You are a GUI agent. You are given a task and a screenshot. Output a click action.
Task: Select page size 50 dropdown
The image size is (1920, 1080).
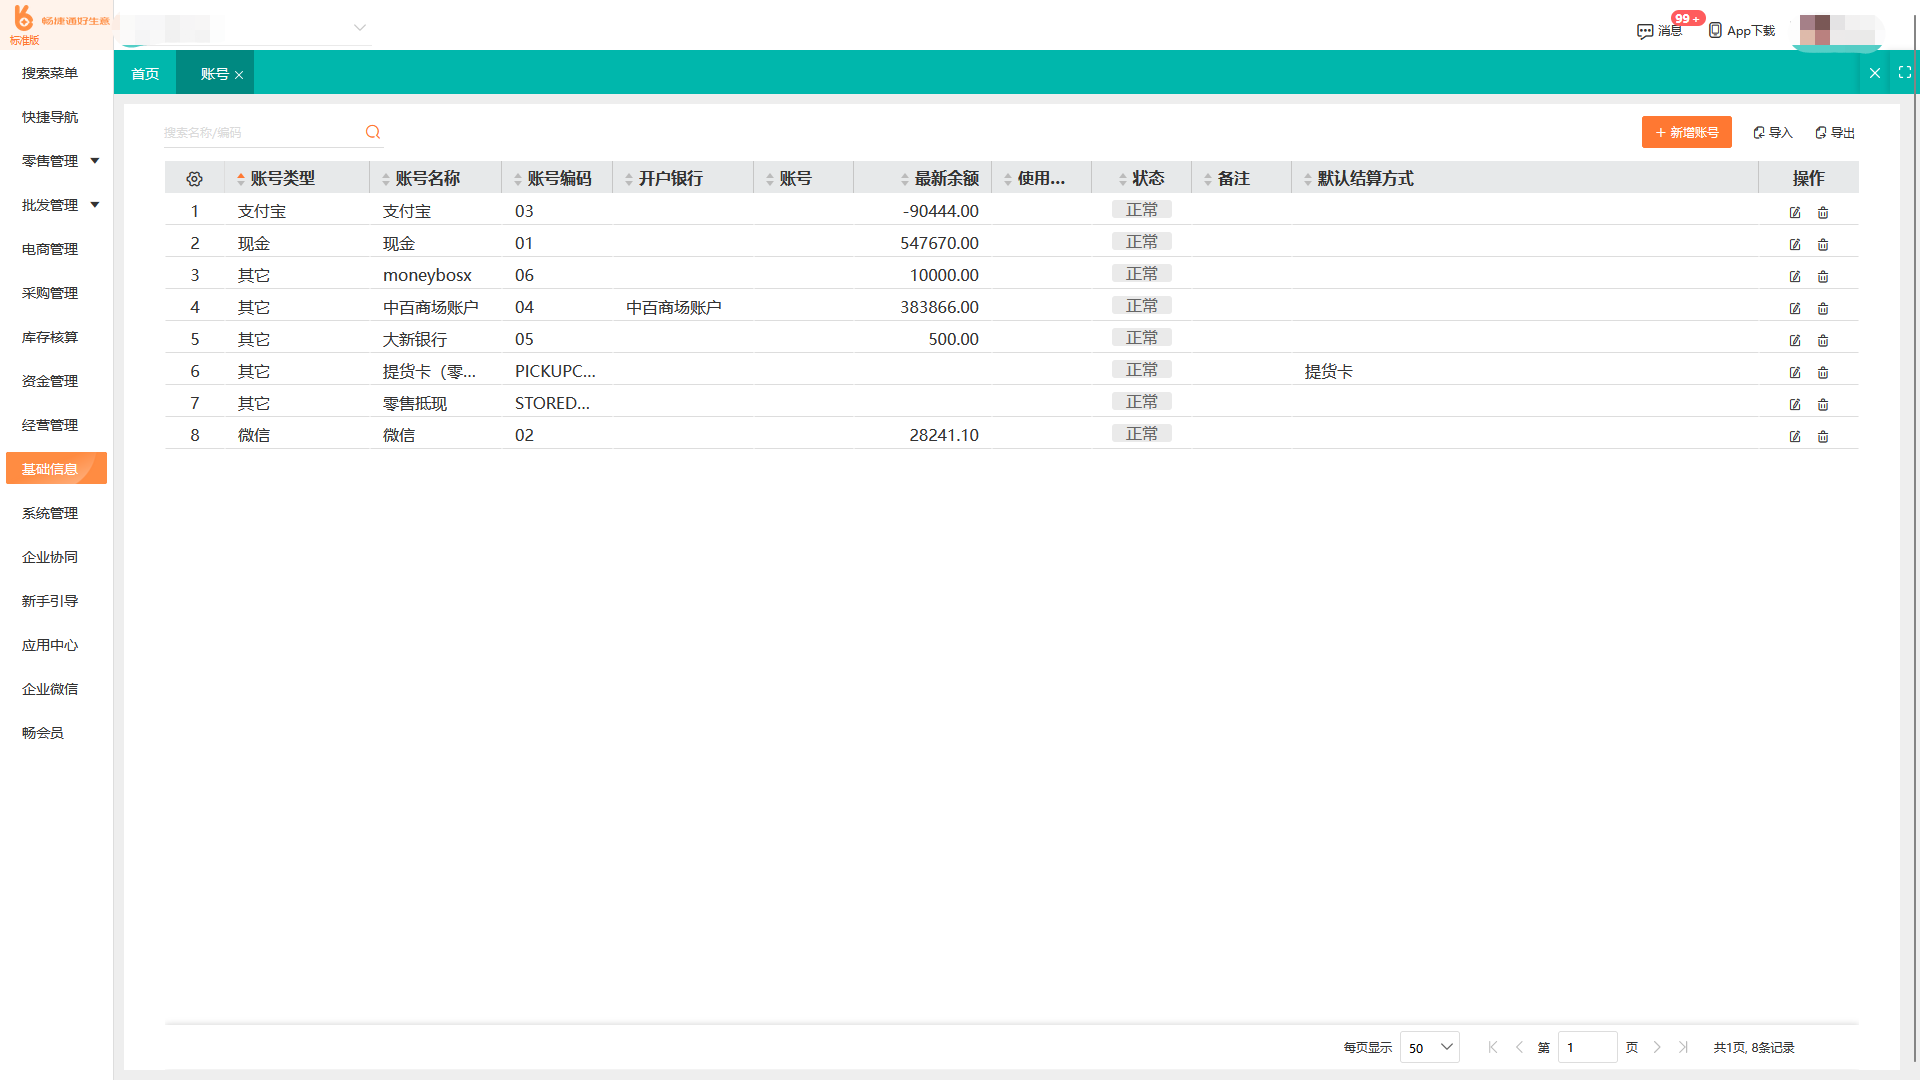[1428, 1047]
